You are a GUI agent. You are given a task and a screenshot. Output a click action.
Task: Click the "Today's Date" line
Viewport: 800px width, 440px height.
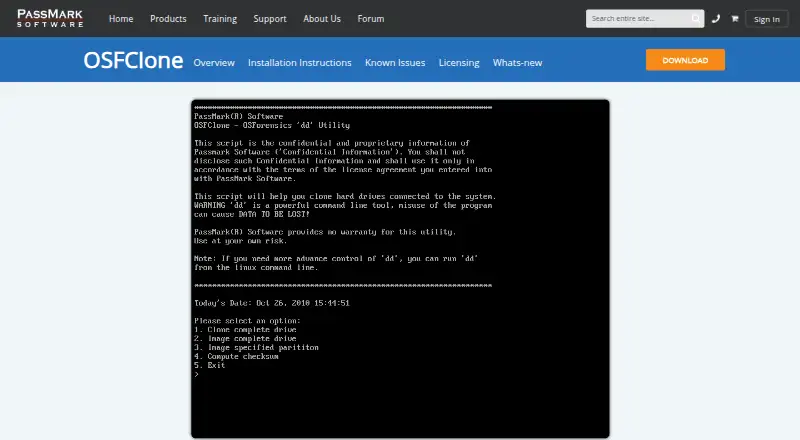272,303
